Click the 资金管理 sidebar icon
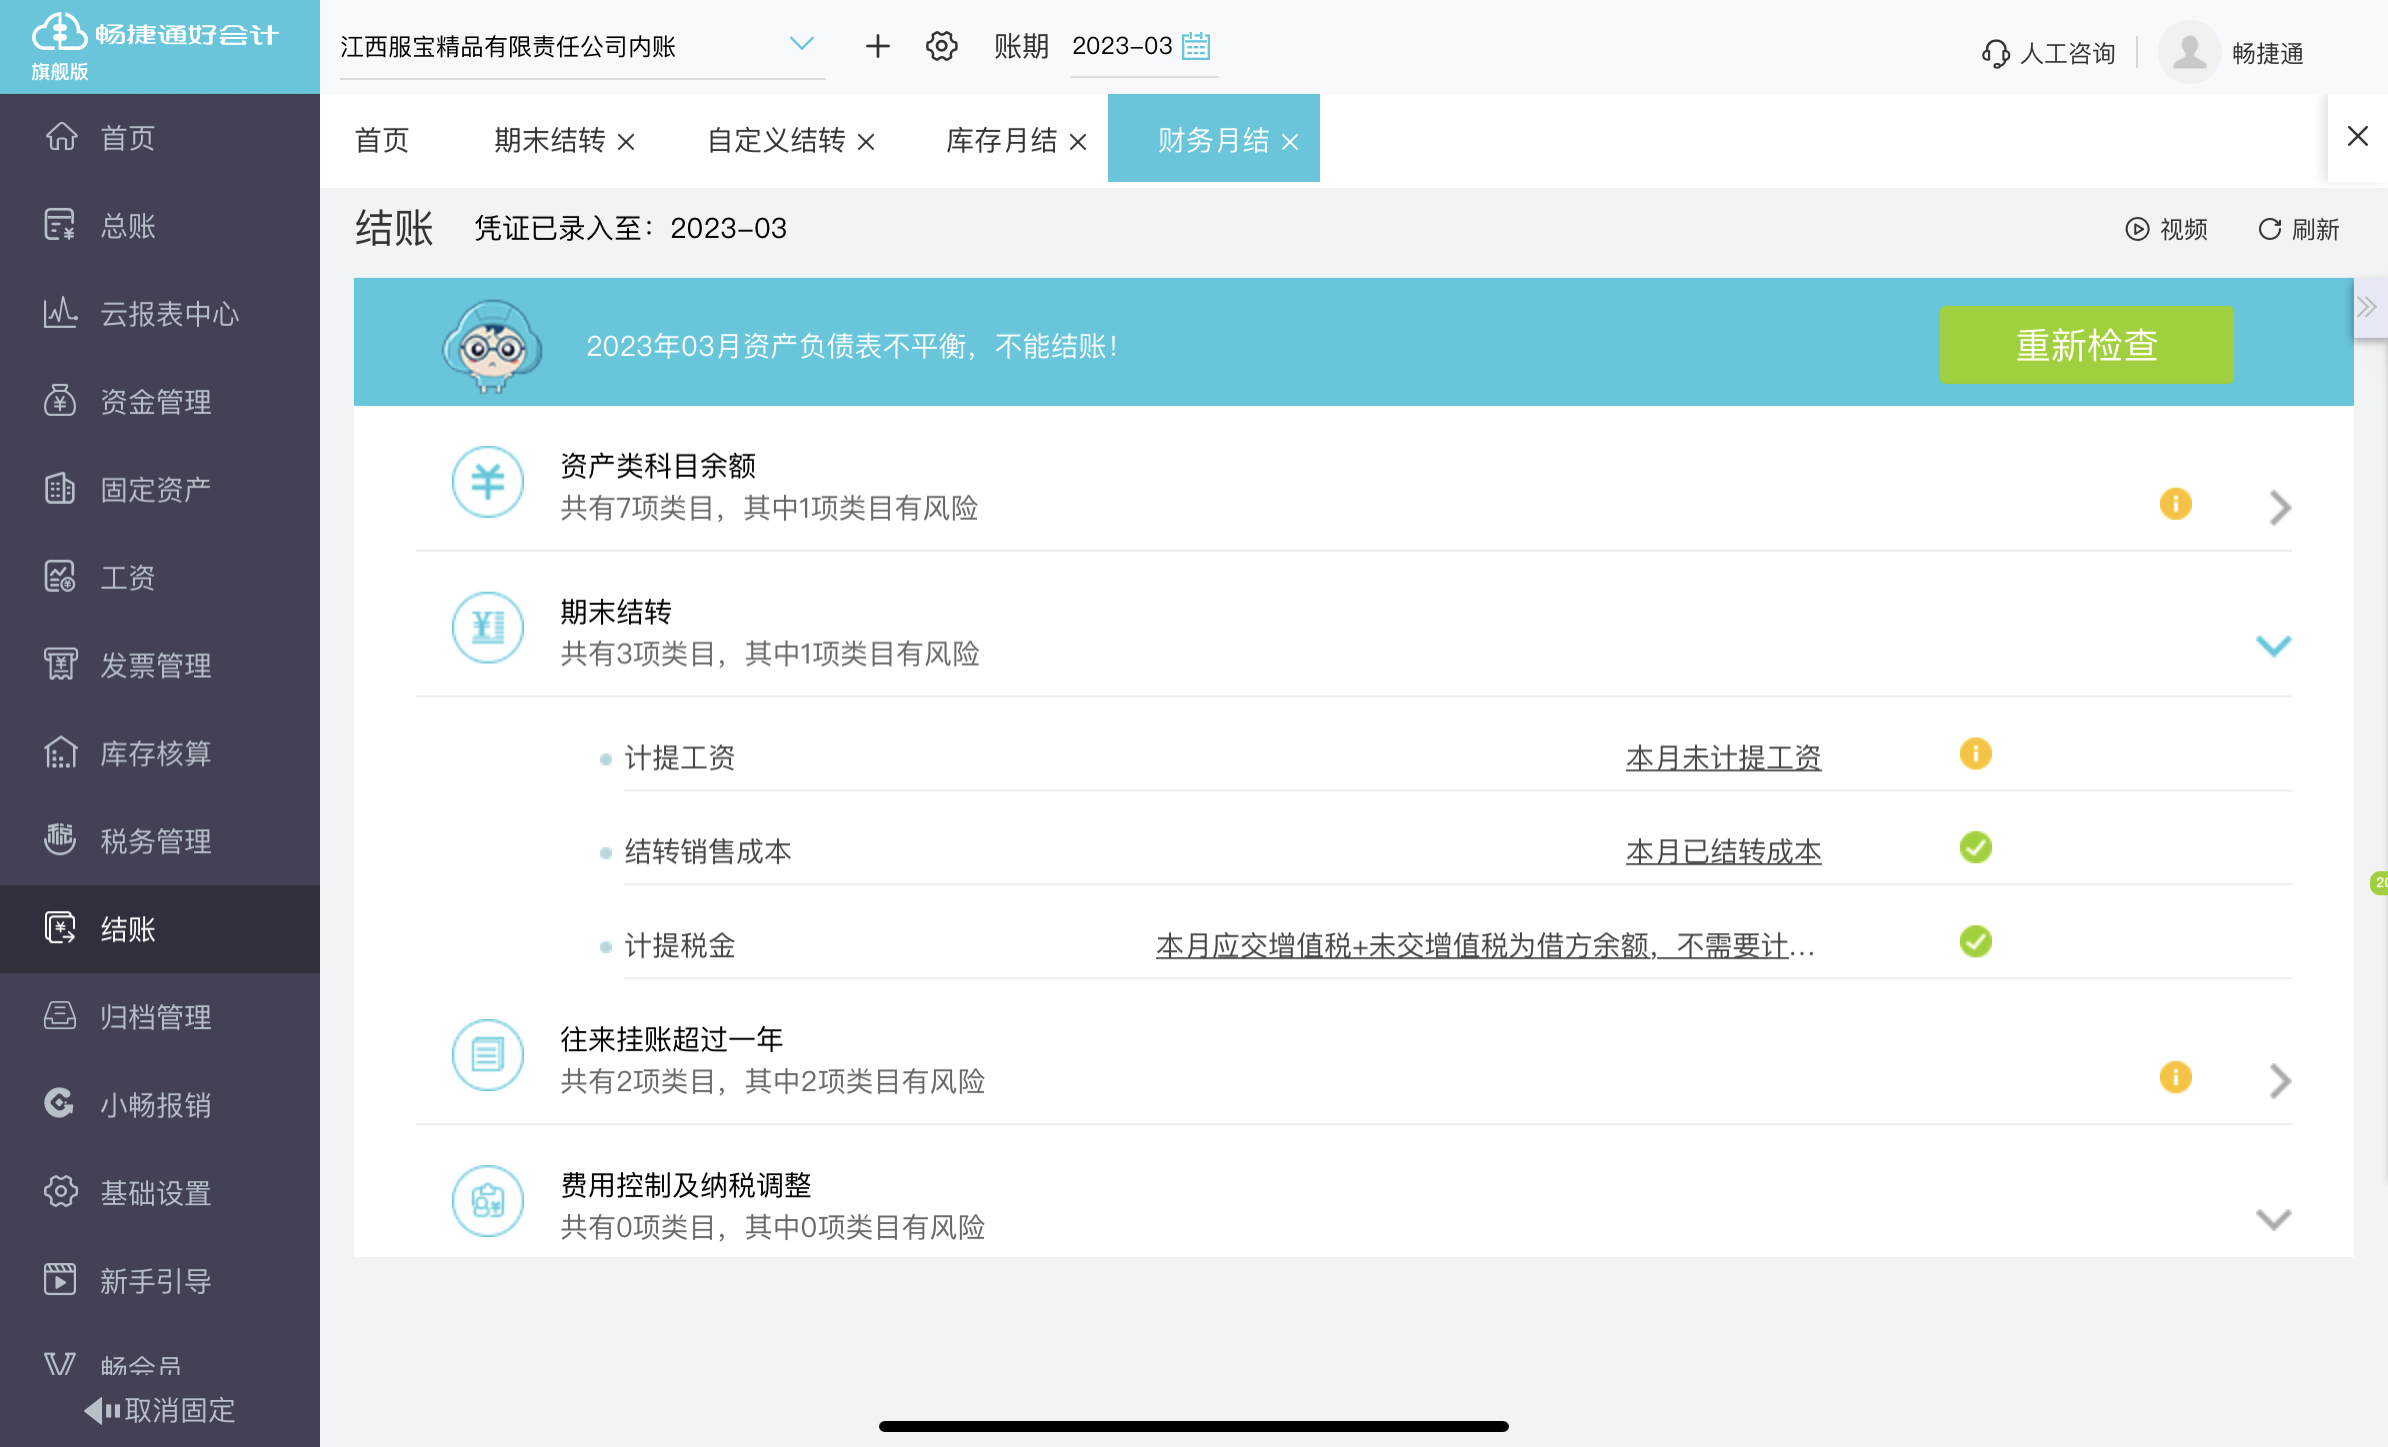The width and height of the screenshot is (2388, 1447). (61, 401)
